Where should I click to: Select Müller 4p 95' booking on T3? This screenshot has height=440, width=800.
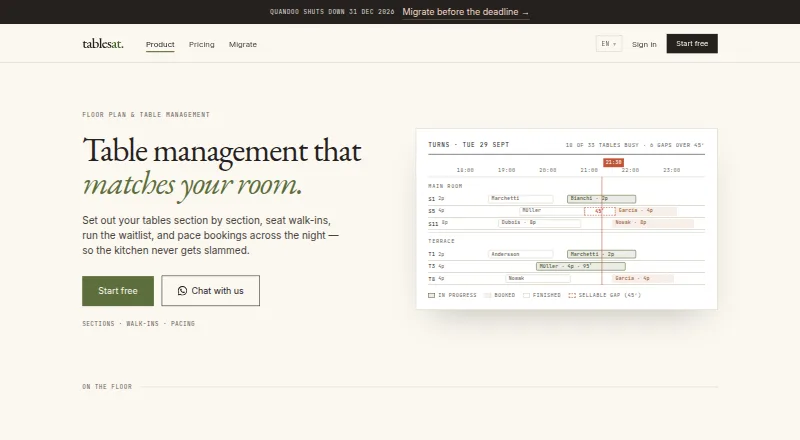point(581,266)
